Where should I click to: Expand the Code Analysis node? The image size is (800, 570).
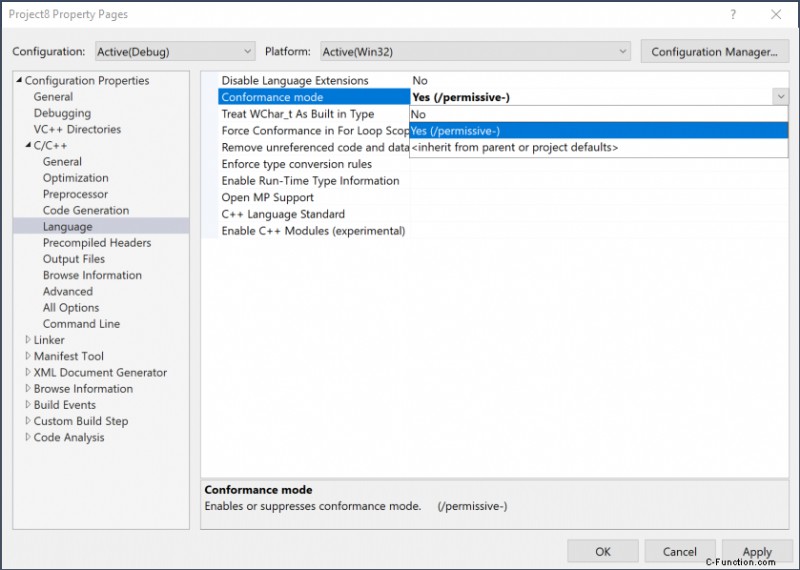click(27, 438)
